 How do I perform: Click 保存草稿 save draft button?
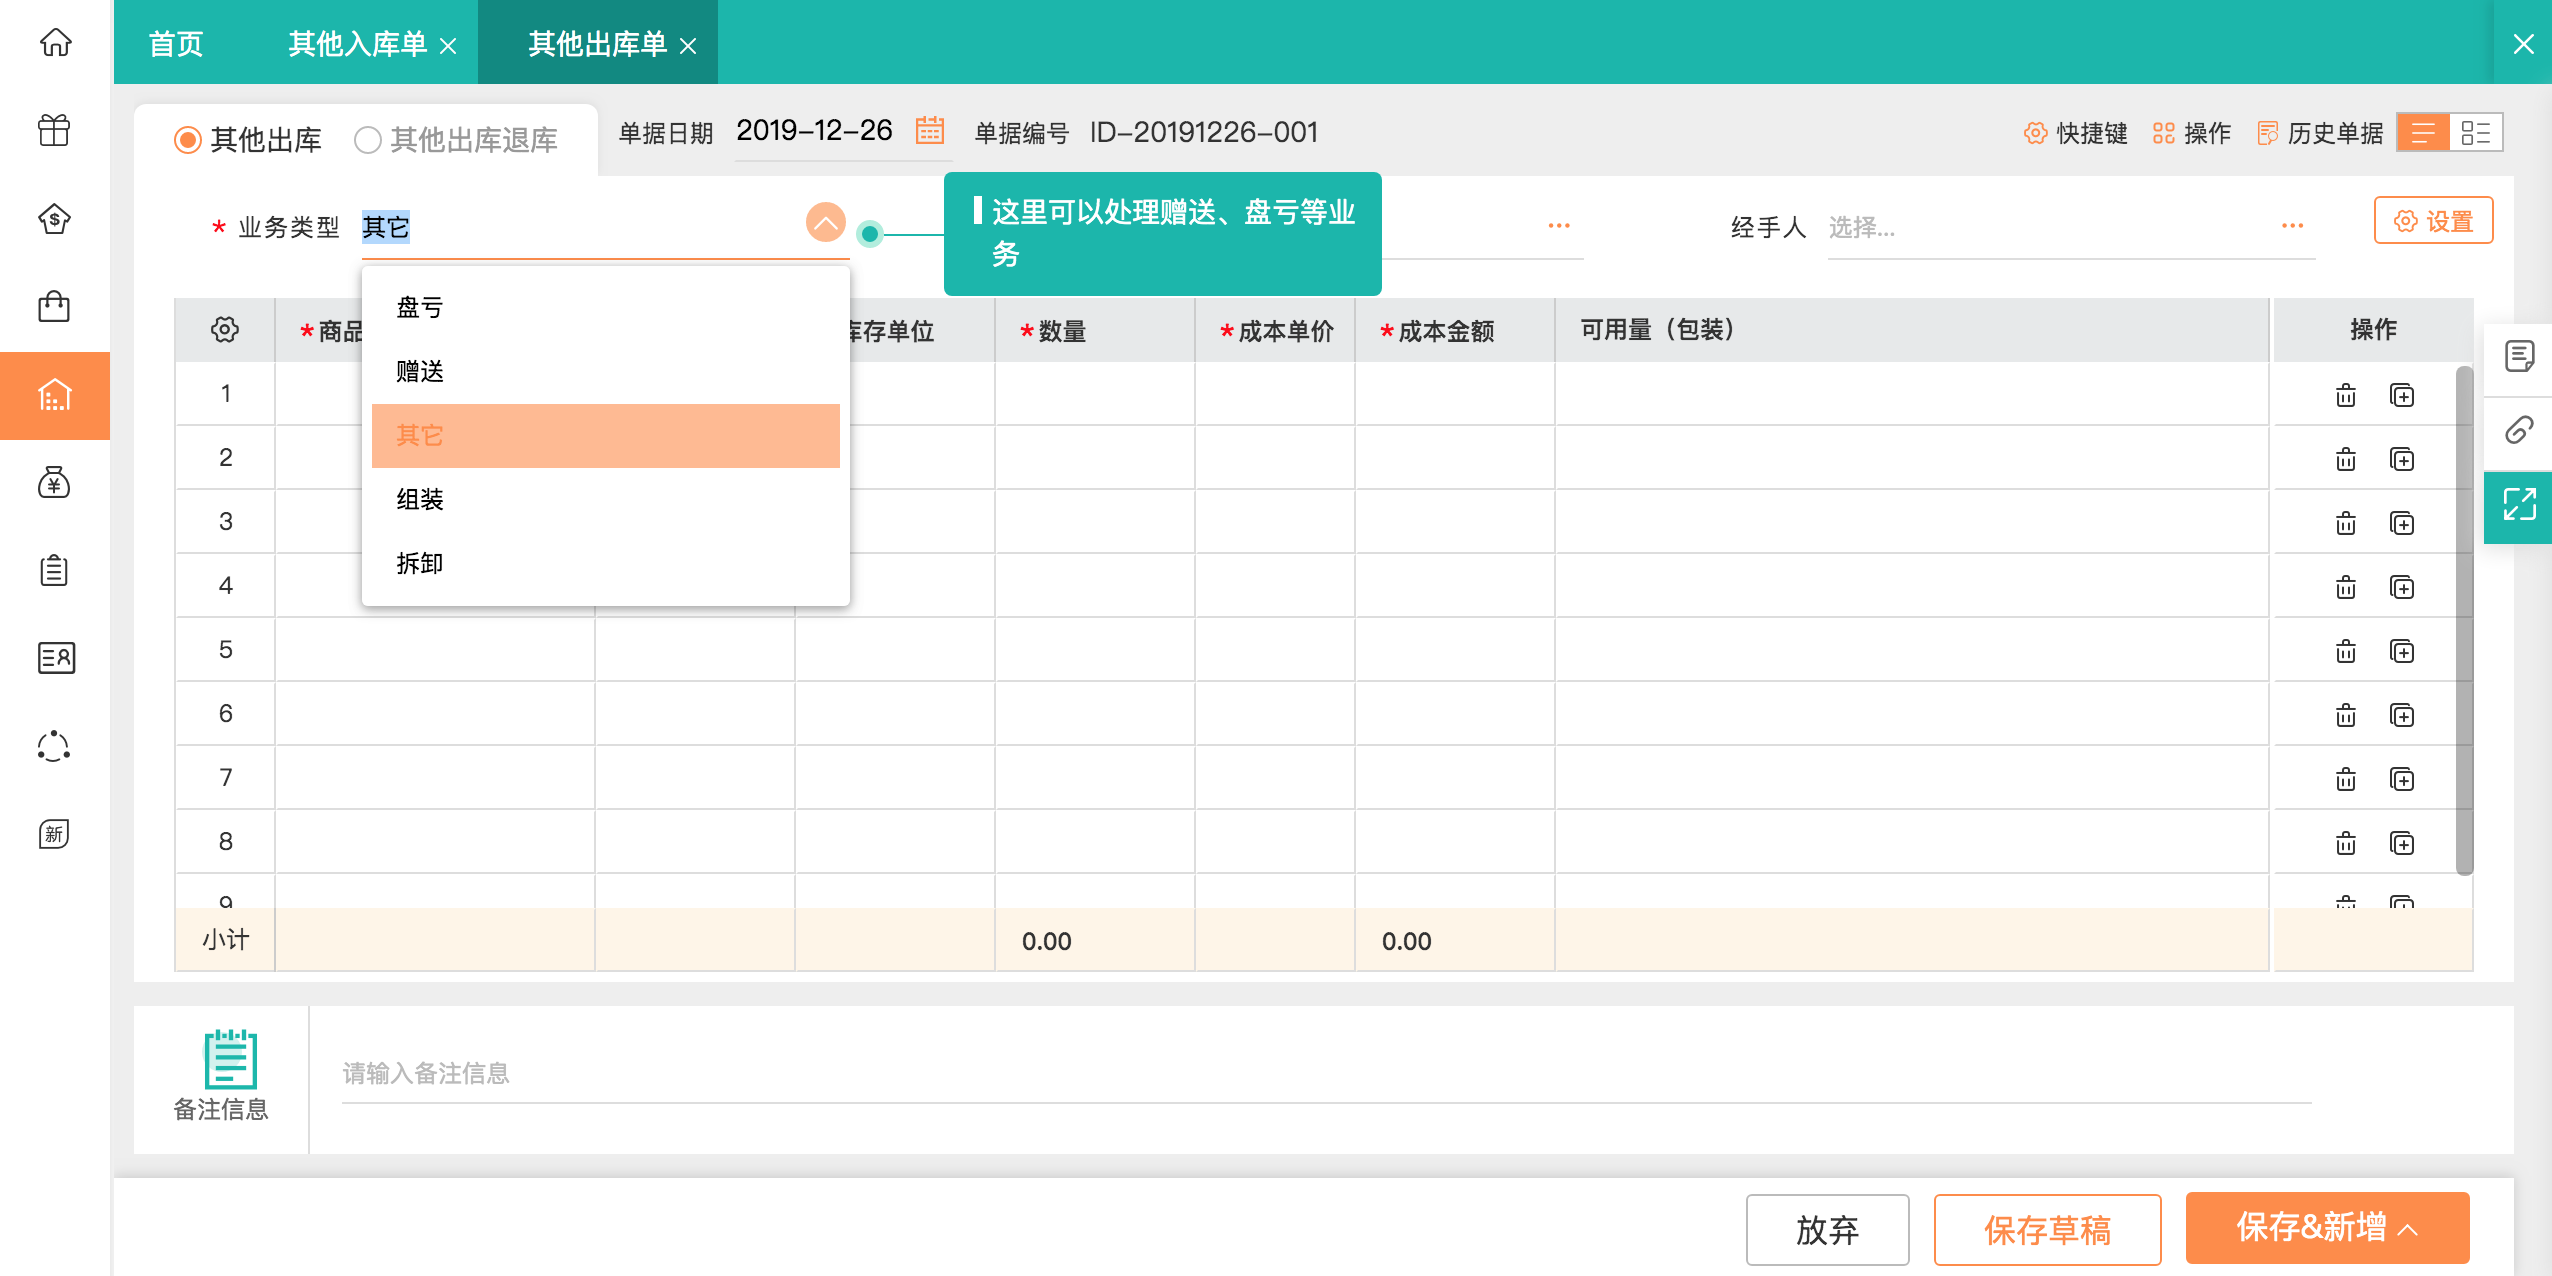tap(2047, 1226)
